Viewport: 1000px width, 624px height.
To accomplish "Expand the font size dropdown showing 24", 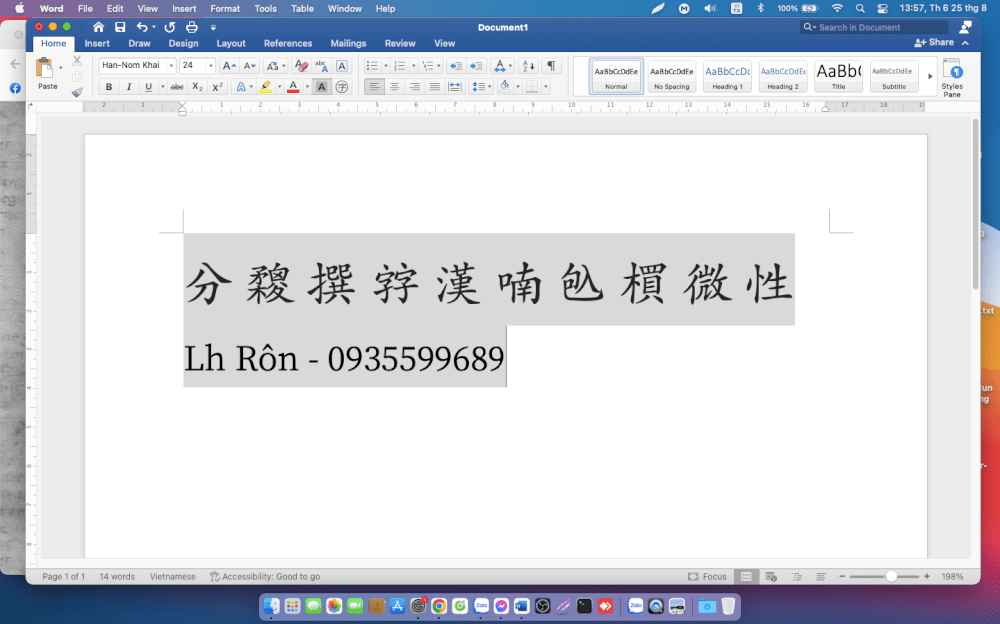I will (211, 66).
